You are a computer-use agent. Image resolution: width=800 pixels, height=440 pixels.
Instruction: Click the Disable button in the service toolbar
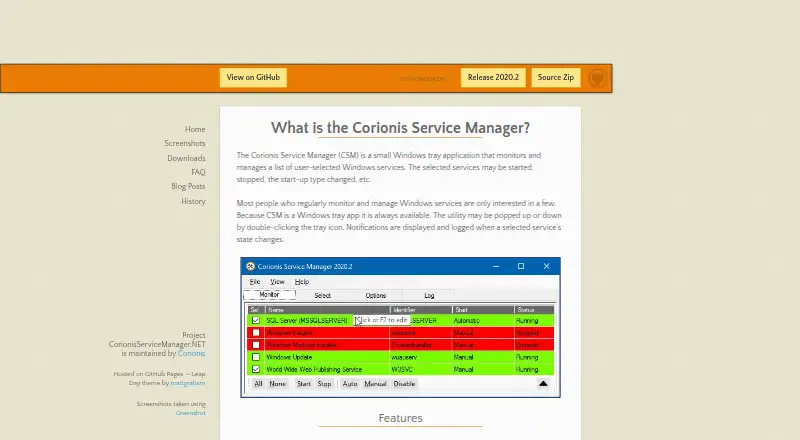click(x=404, y=384)
